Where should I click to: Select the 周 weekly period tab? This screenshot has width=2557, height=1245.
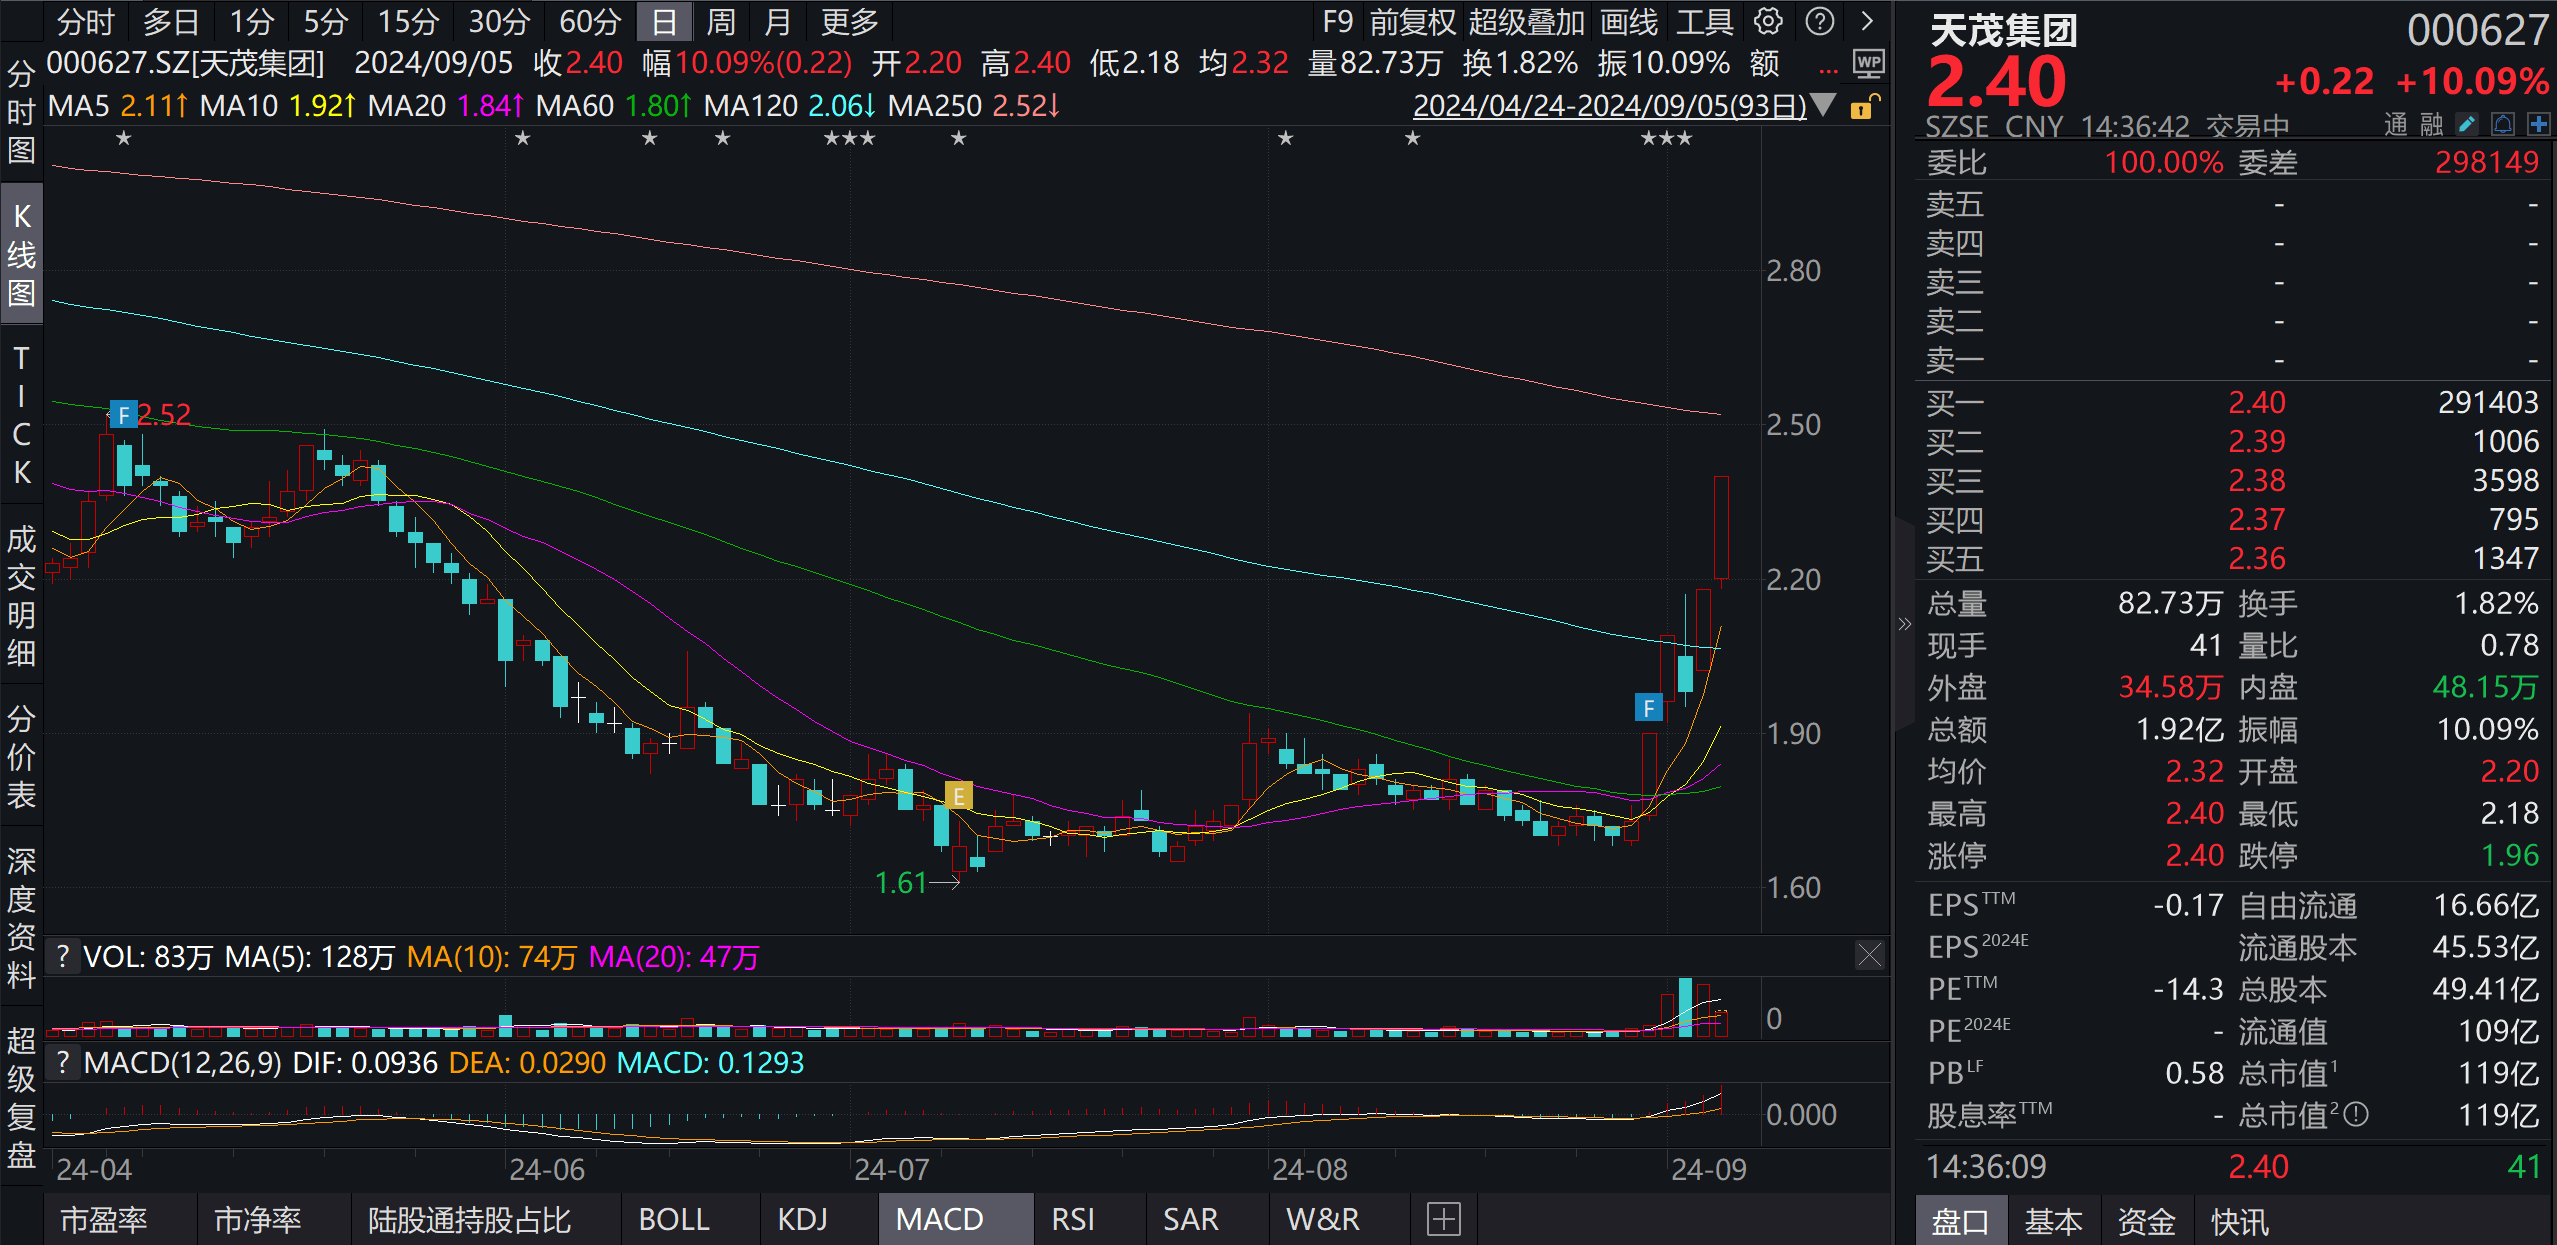point(720,21)
